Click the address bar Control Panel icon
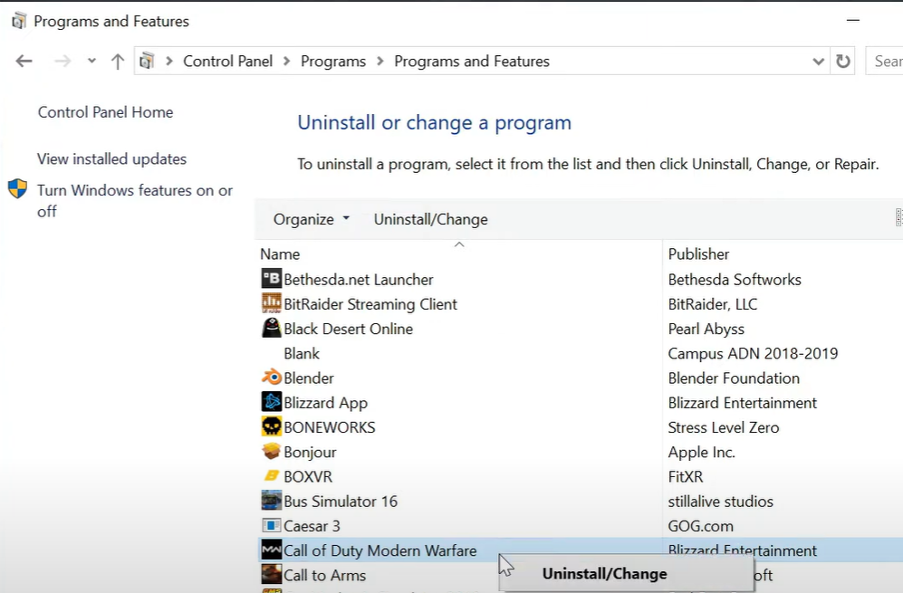The width and height of the screenshot is (904, 594). point(147,61)
